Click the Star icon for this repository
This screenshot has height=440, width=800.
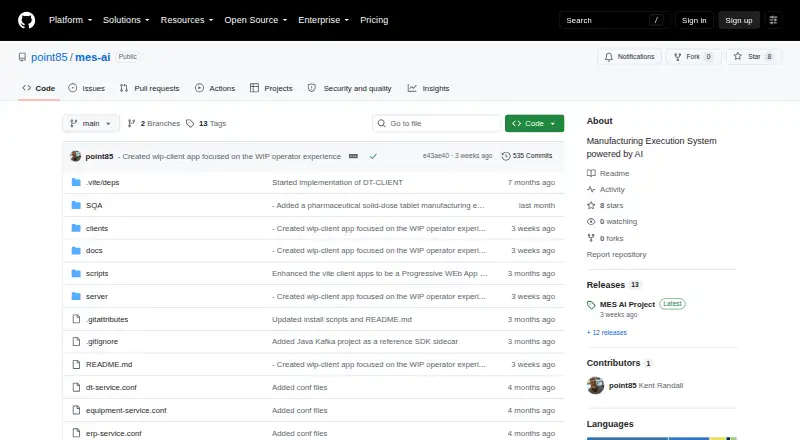737,56
